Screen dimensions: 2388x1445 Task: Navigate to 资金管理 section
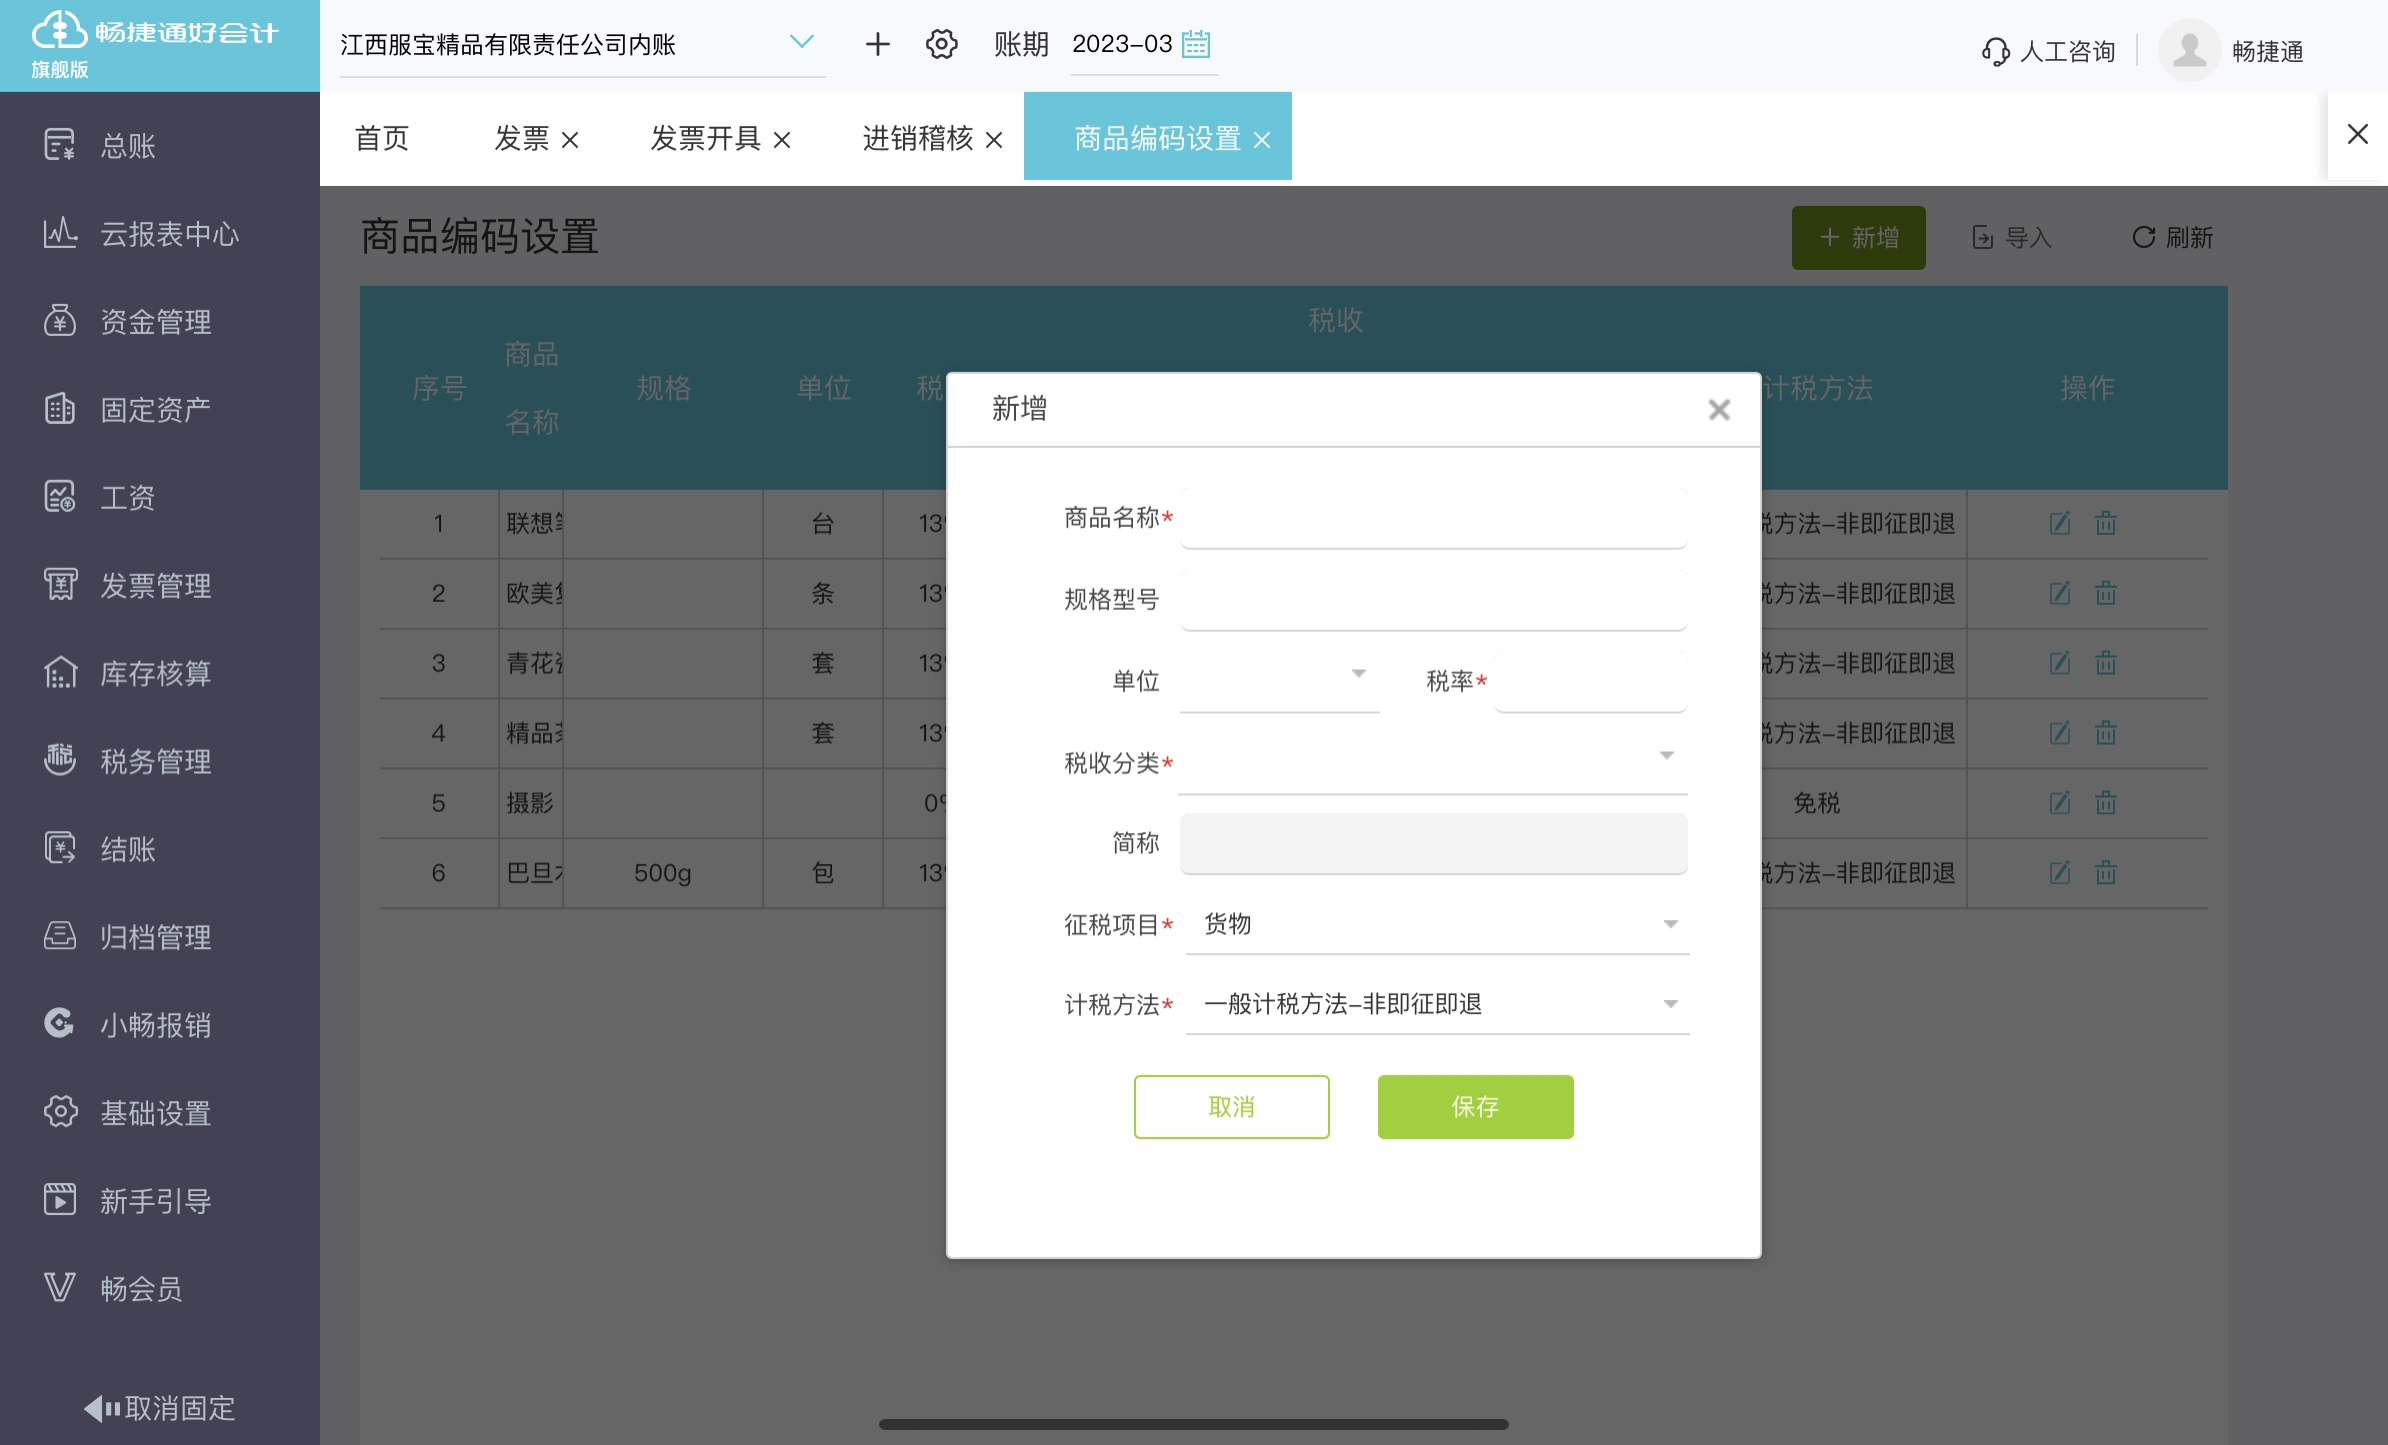click(157, 321)
